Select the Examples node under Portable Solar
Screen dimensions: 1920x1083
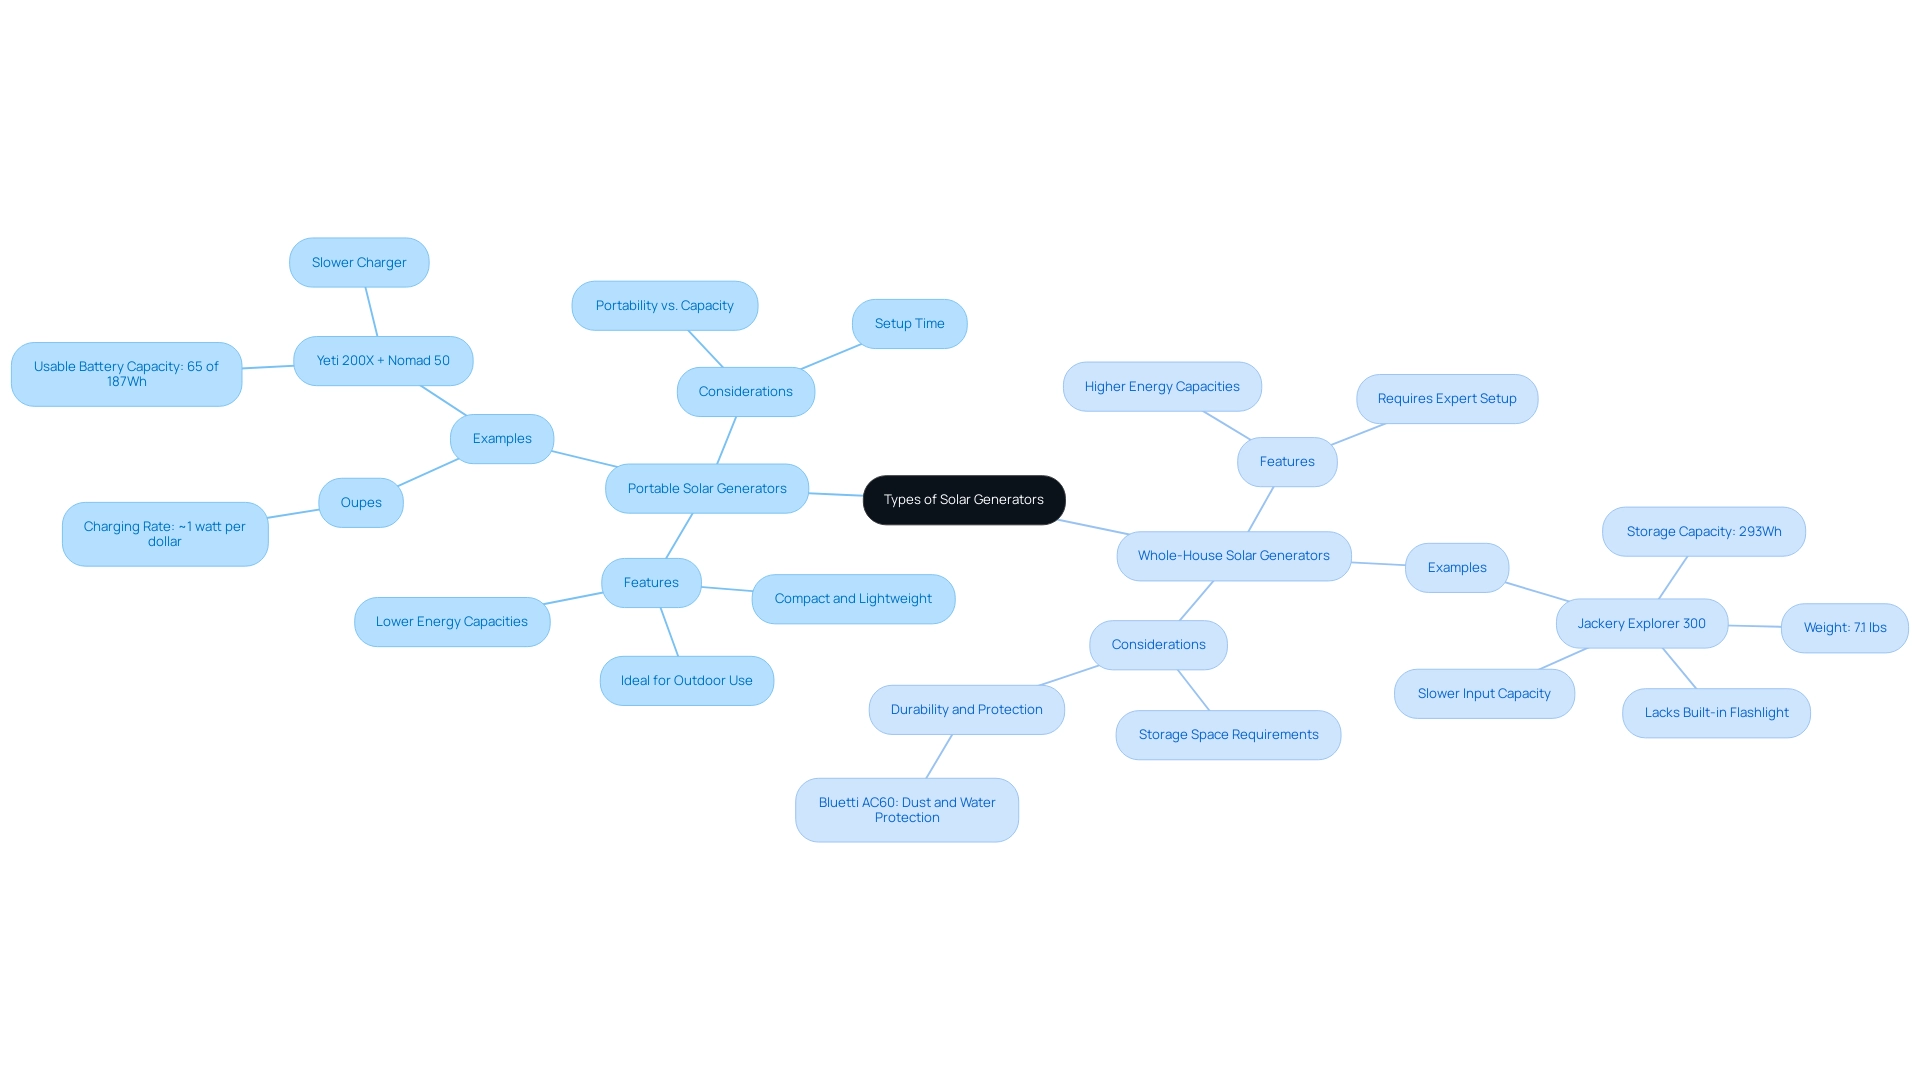tap(501, 438)
